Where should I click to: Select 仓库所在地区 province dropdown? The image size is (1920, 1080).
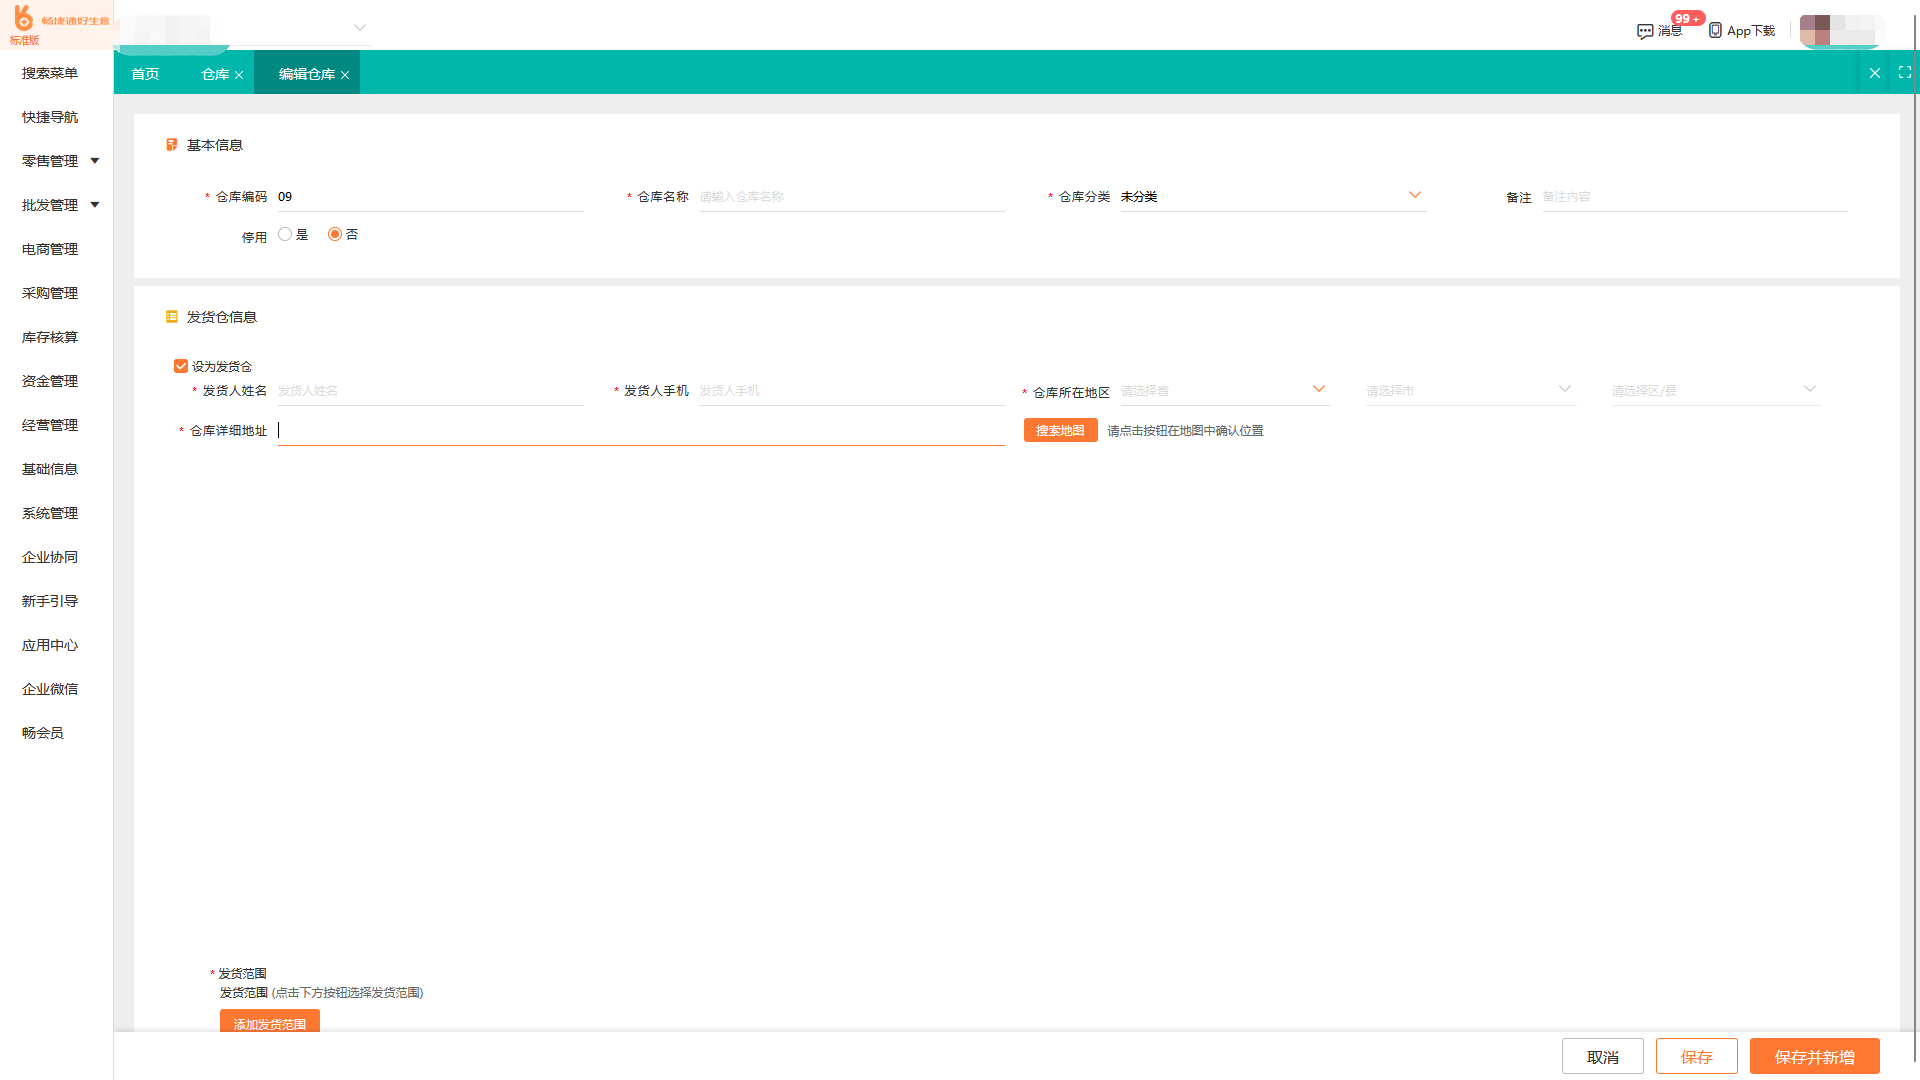1213,389
